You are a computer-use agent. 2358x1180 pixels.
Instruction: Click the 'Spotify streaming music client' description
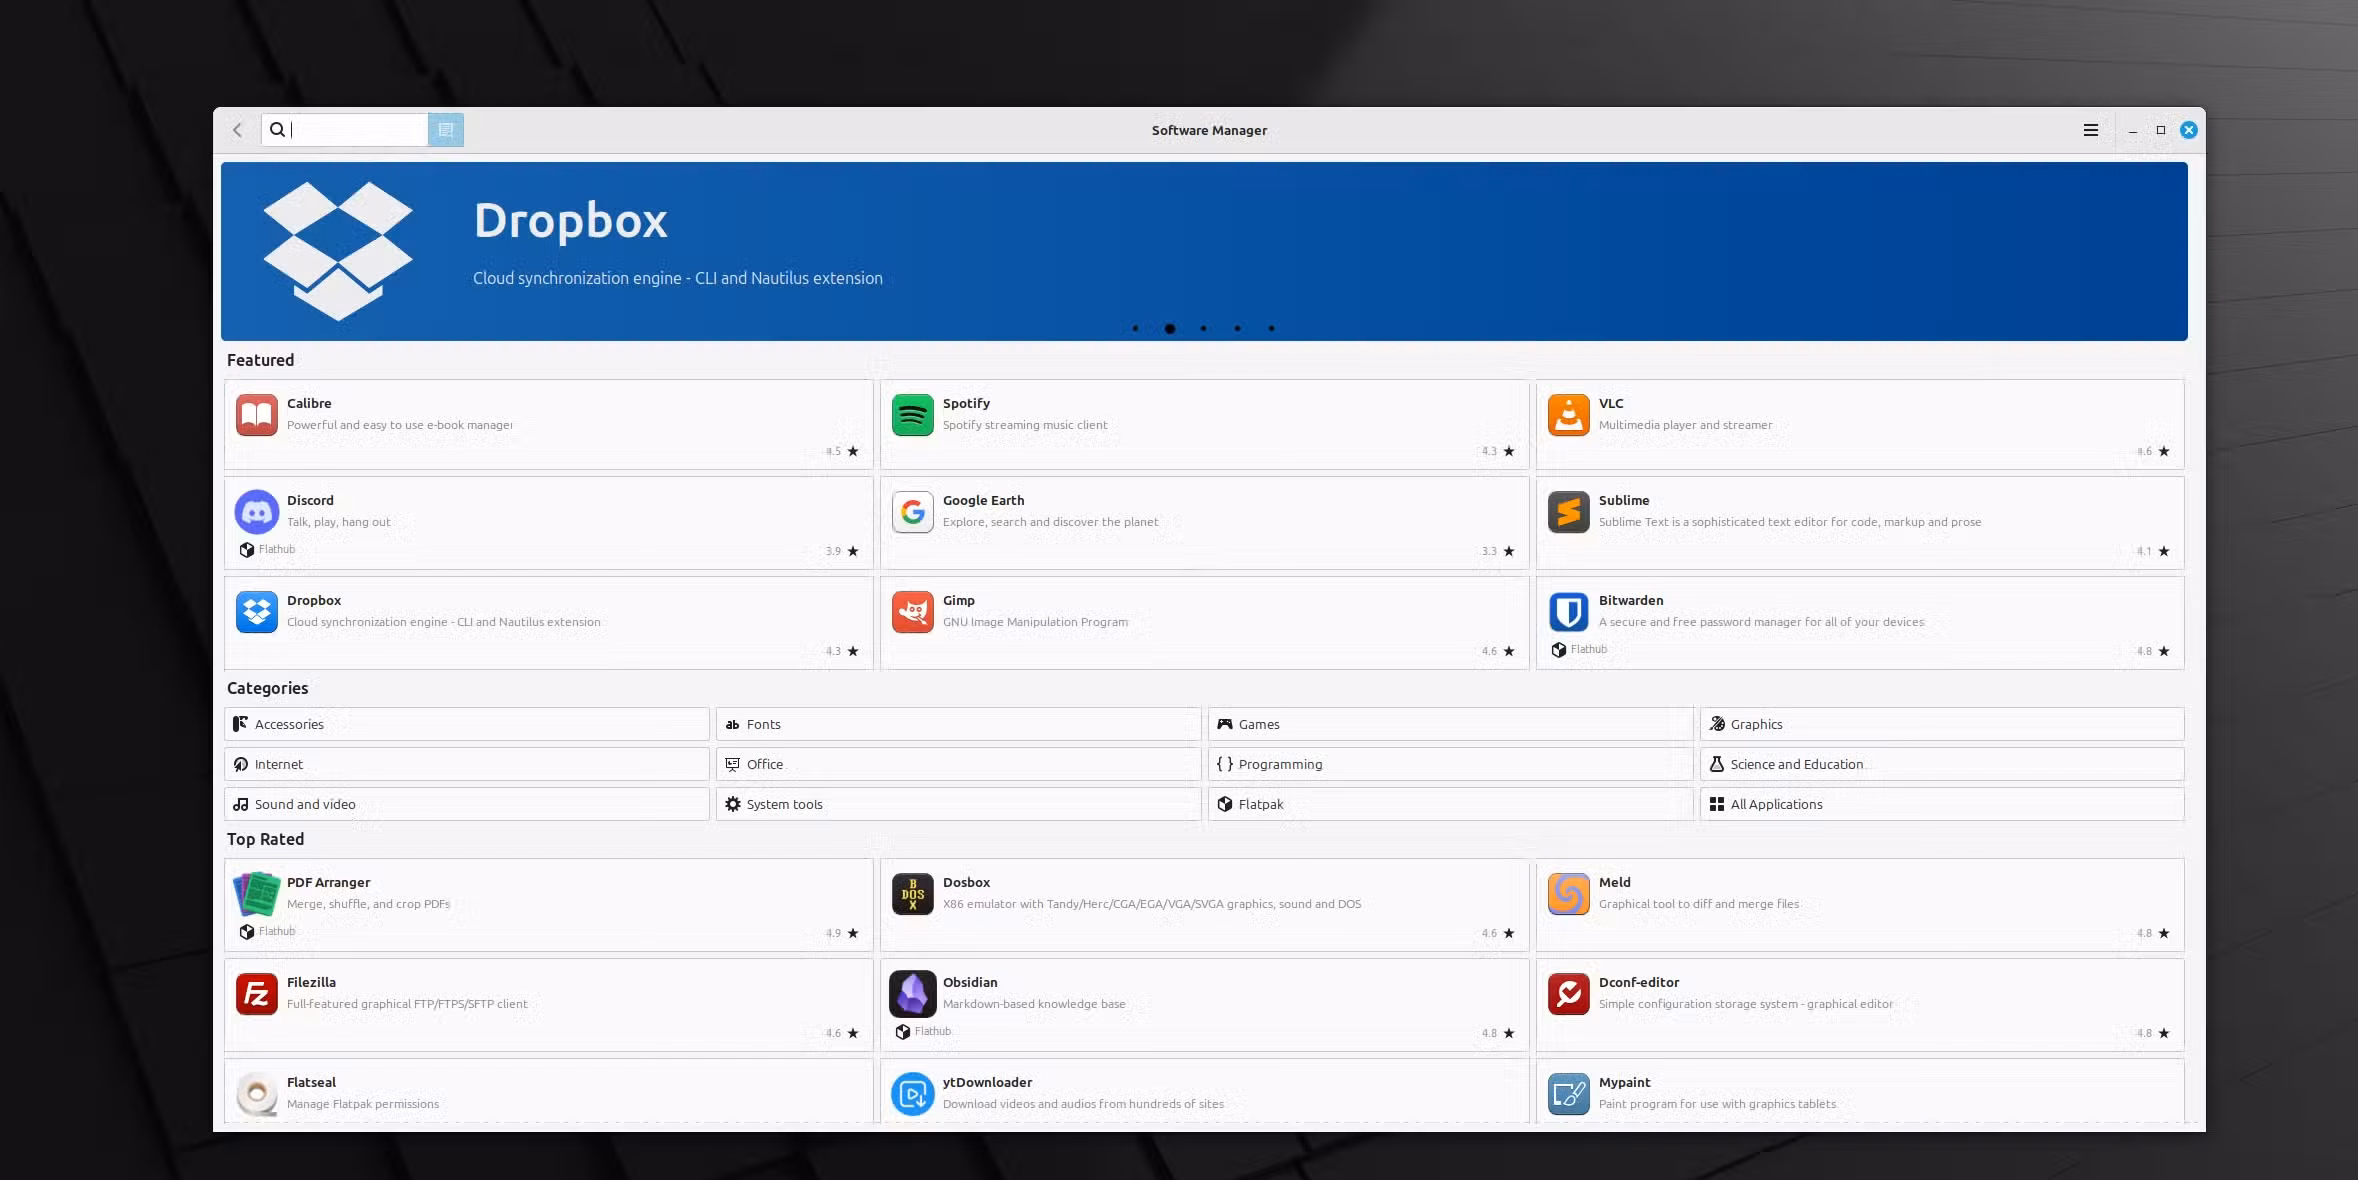1025,425
